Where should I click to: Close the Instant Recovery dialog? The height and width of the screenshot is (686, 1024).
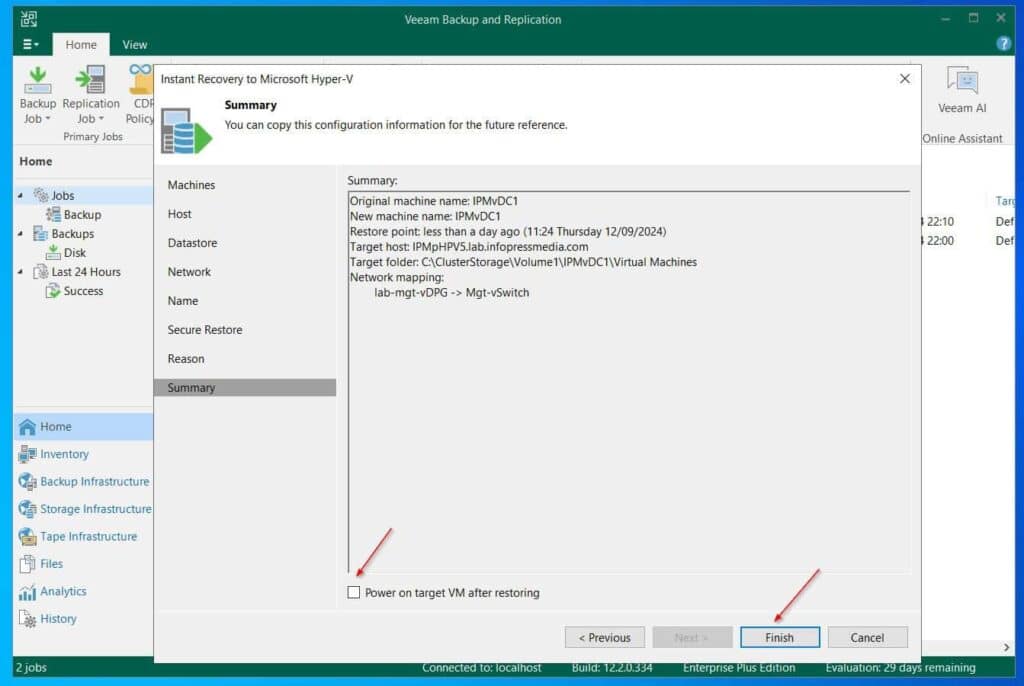pos(904,78)
